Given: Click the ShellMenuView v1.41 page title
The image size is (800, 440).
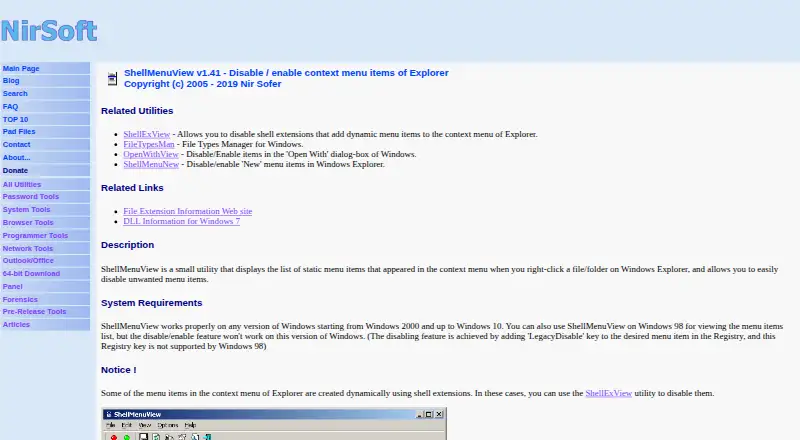Looking at the screenshot, I should point(286,73).
